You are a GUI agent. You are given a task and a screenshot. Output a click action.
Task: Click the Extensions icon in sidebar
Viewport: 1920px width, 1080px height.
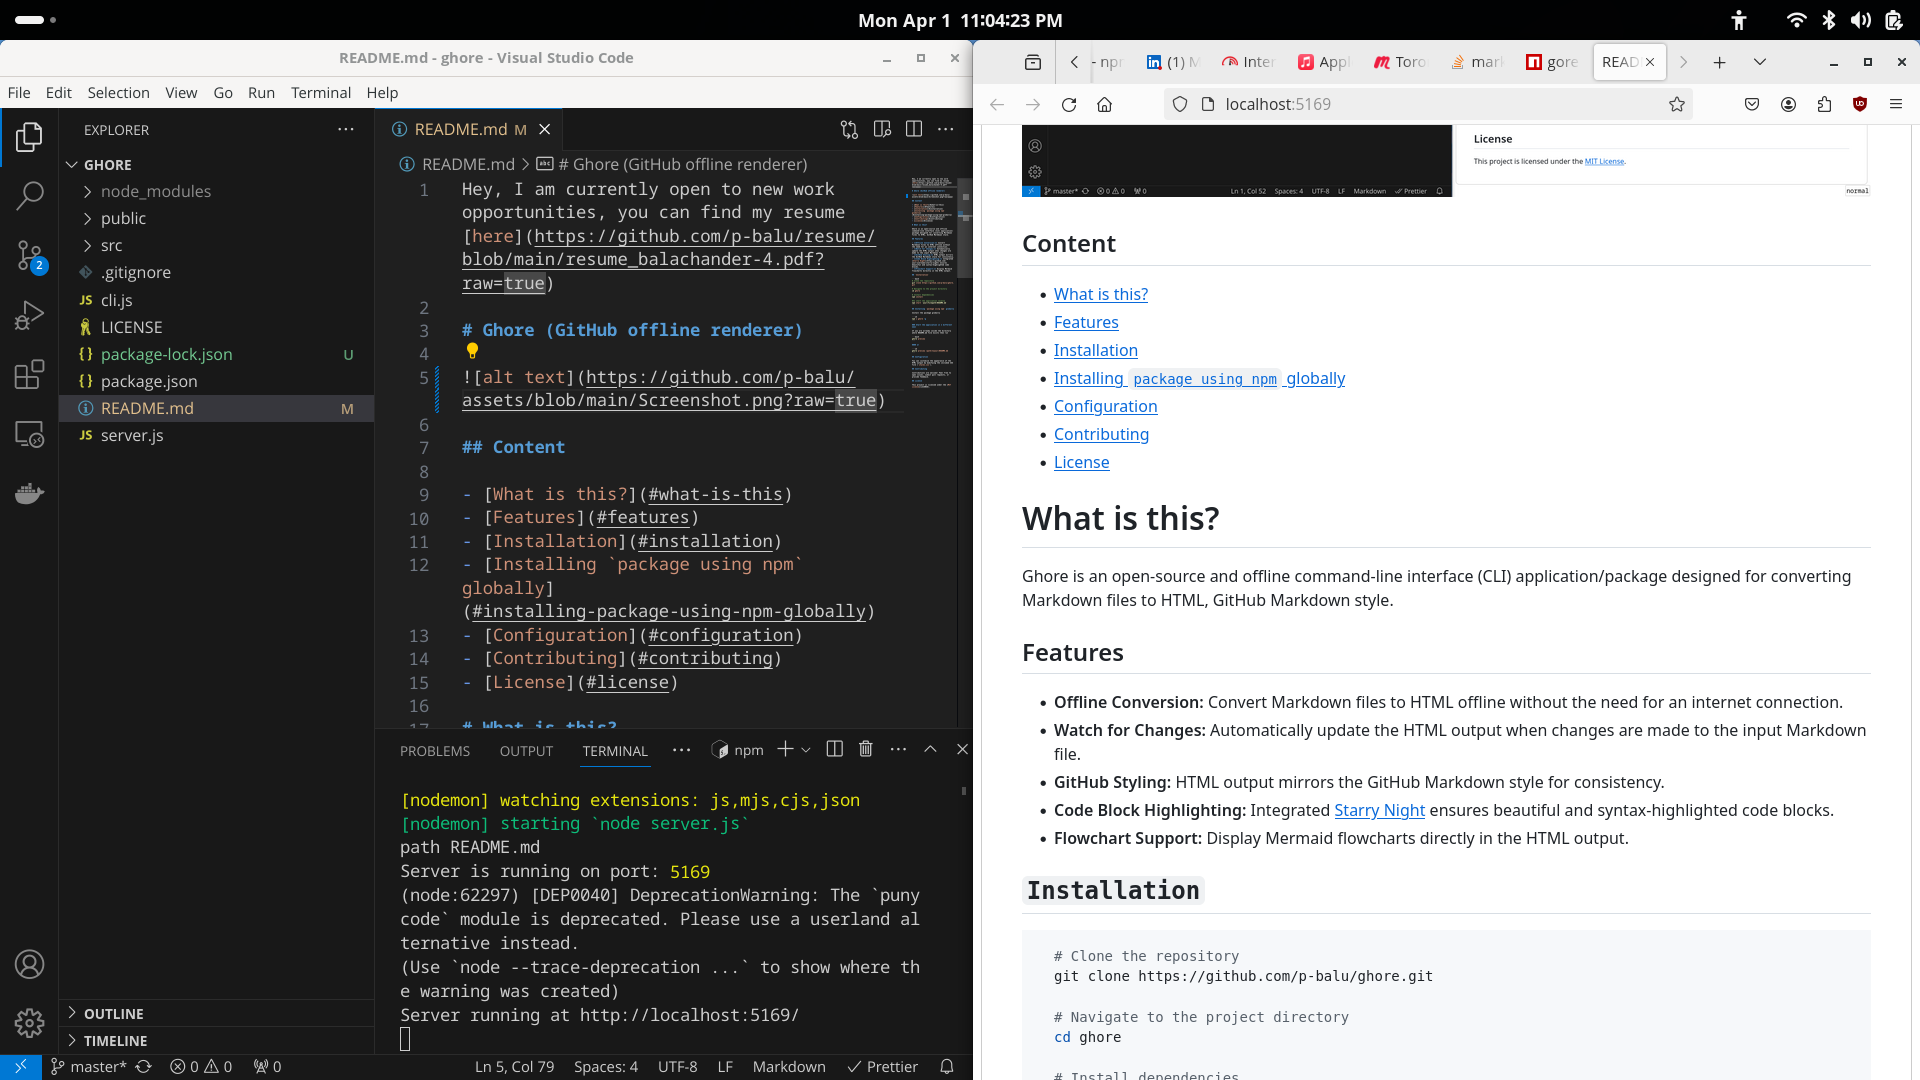pos(29,373)
